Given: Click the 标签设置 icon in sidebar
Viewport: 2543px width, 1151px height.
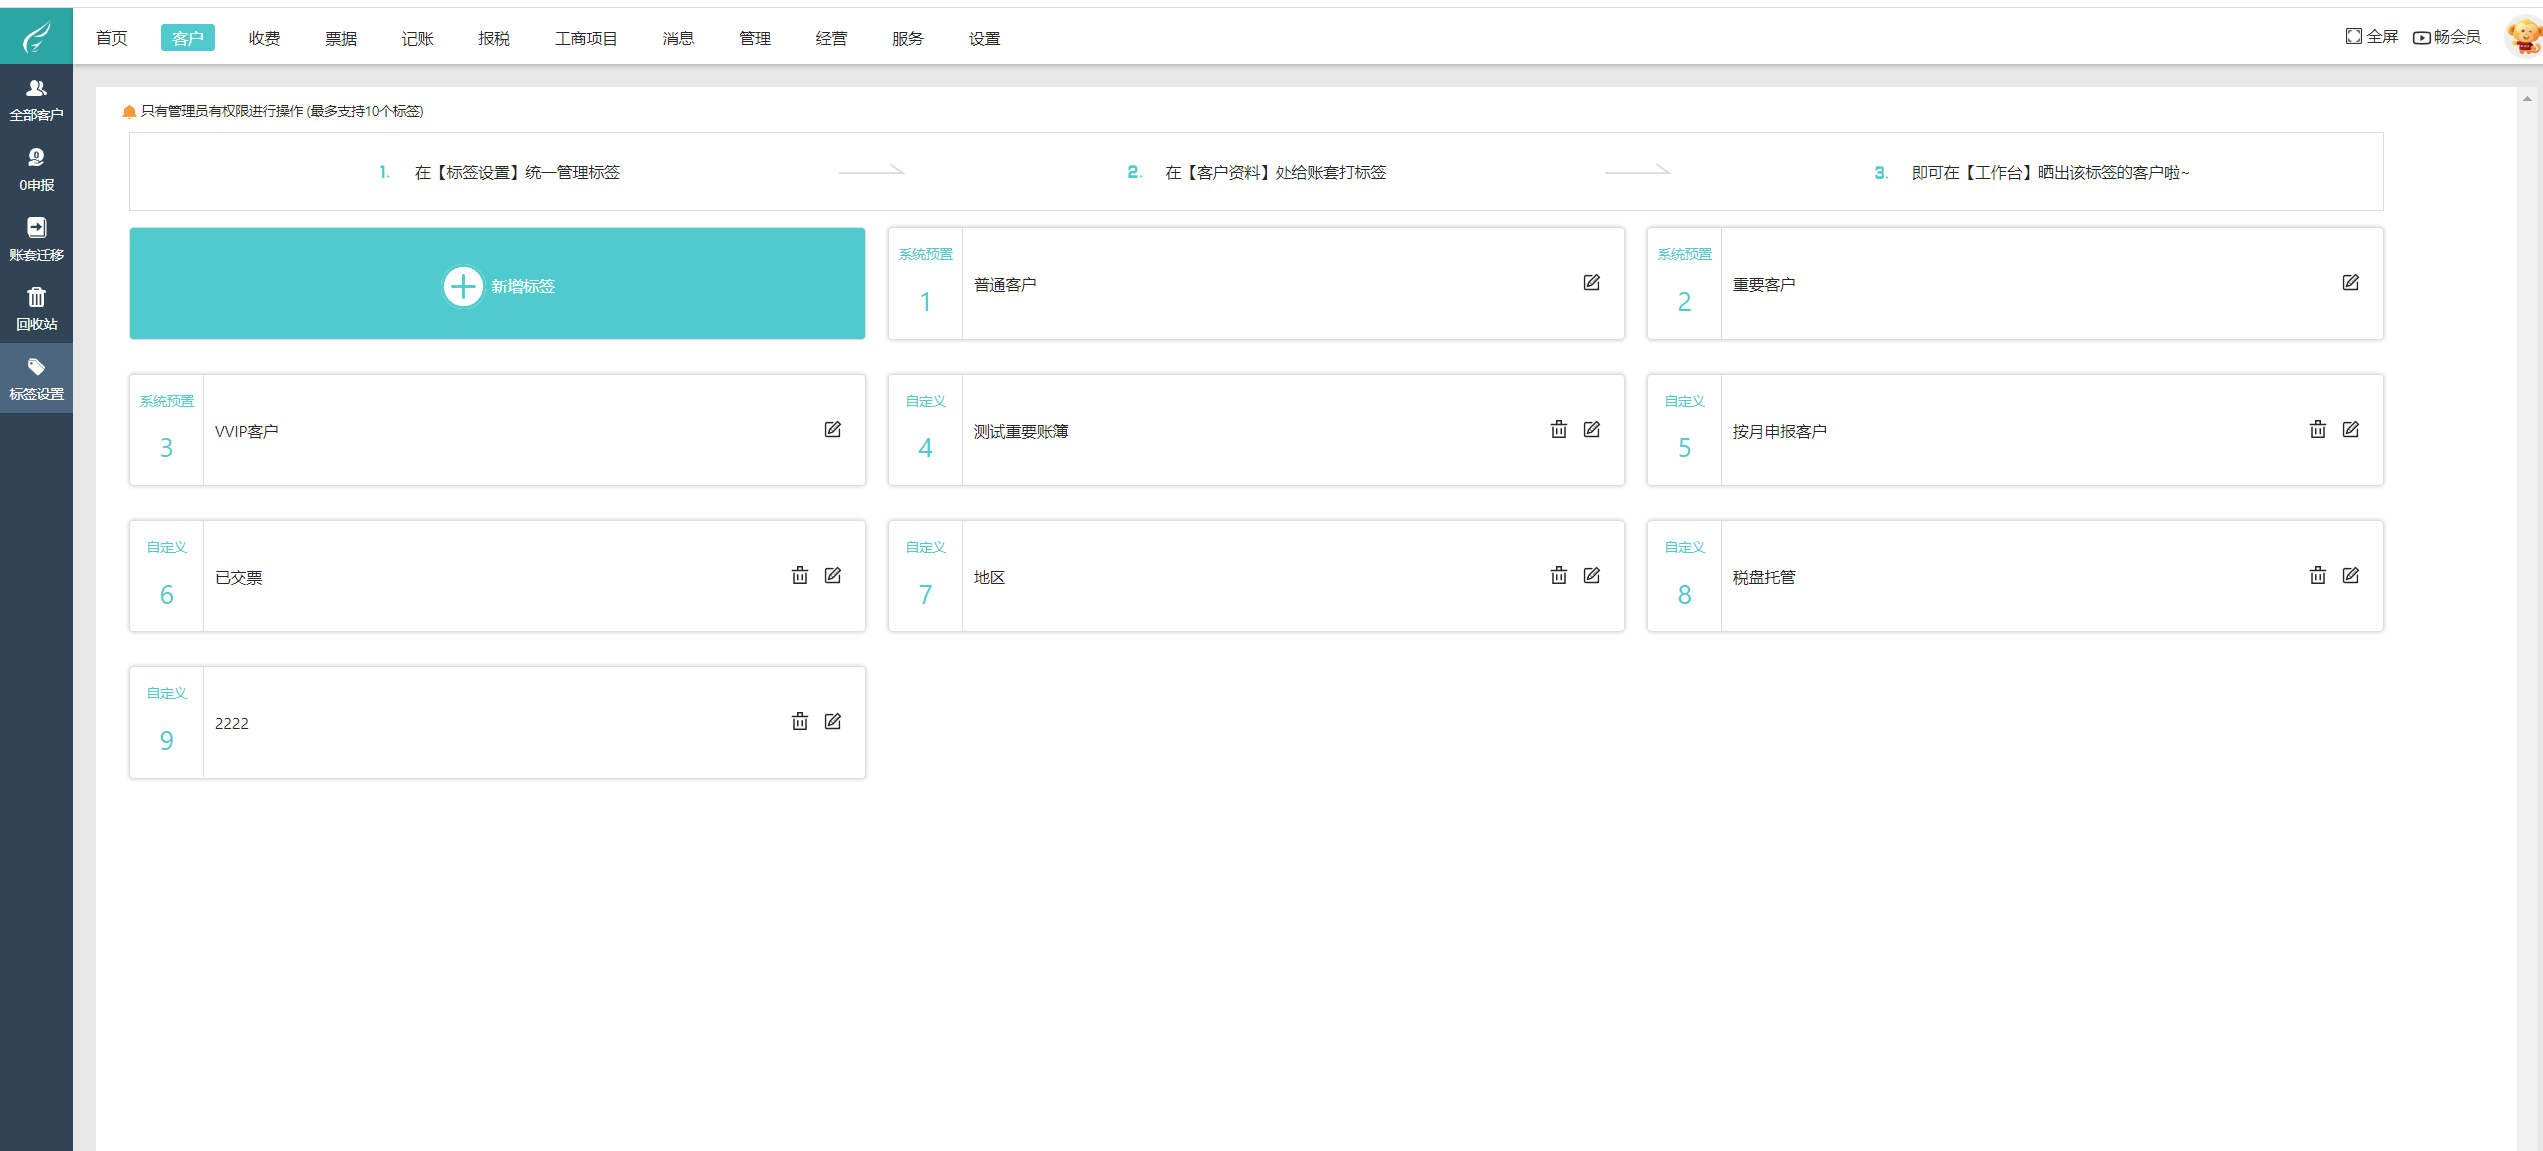Looking at the screenshot, I should click(x=36, y=376).
